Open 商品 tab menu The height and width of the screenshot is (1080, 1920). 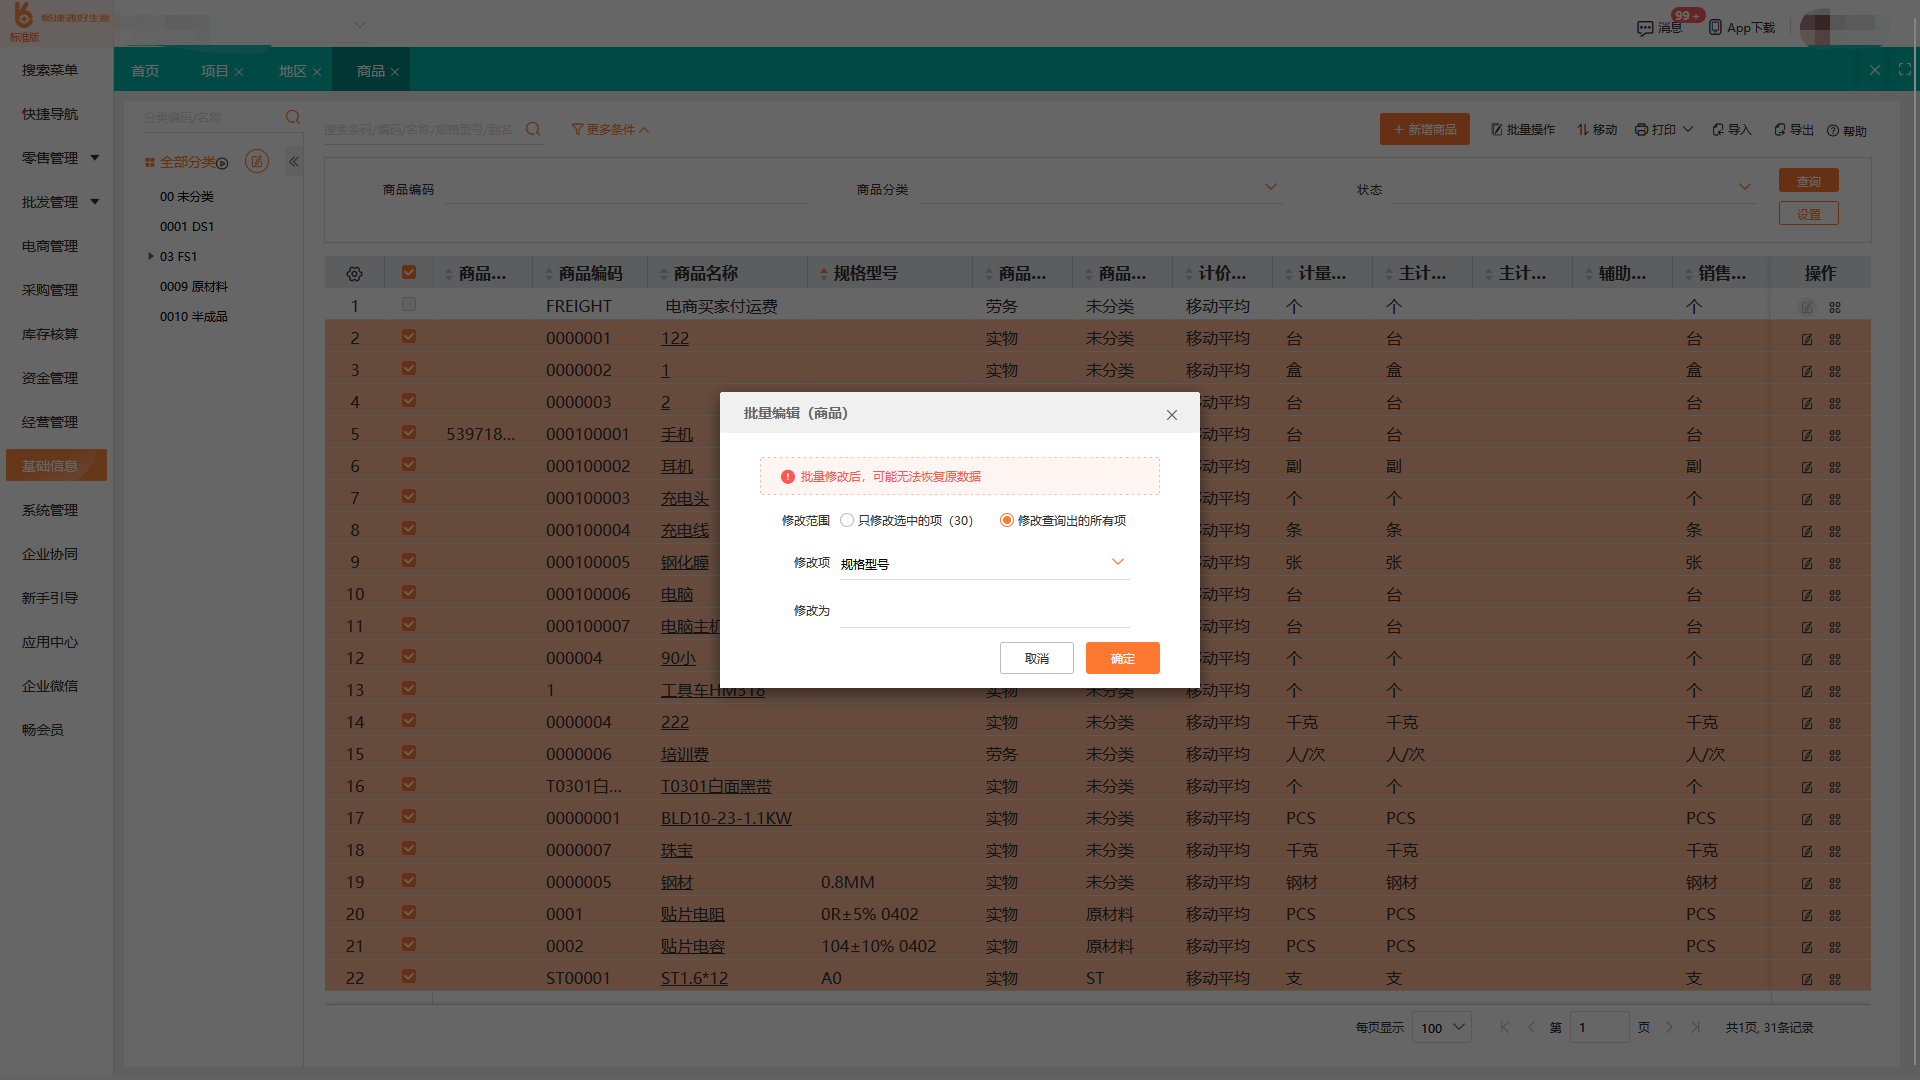(x=371, y=70)
